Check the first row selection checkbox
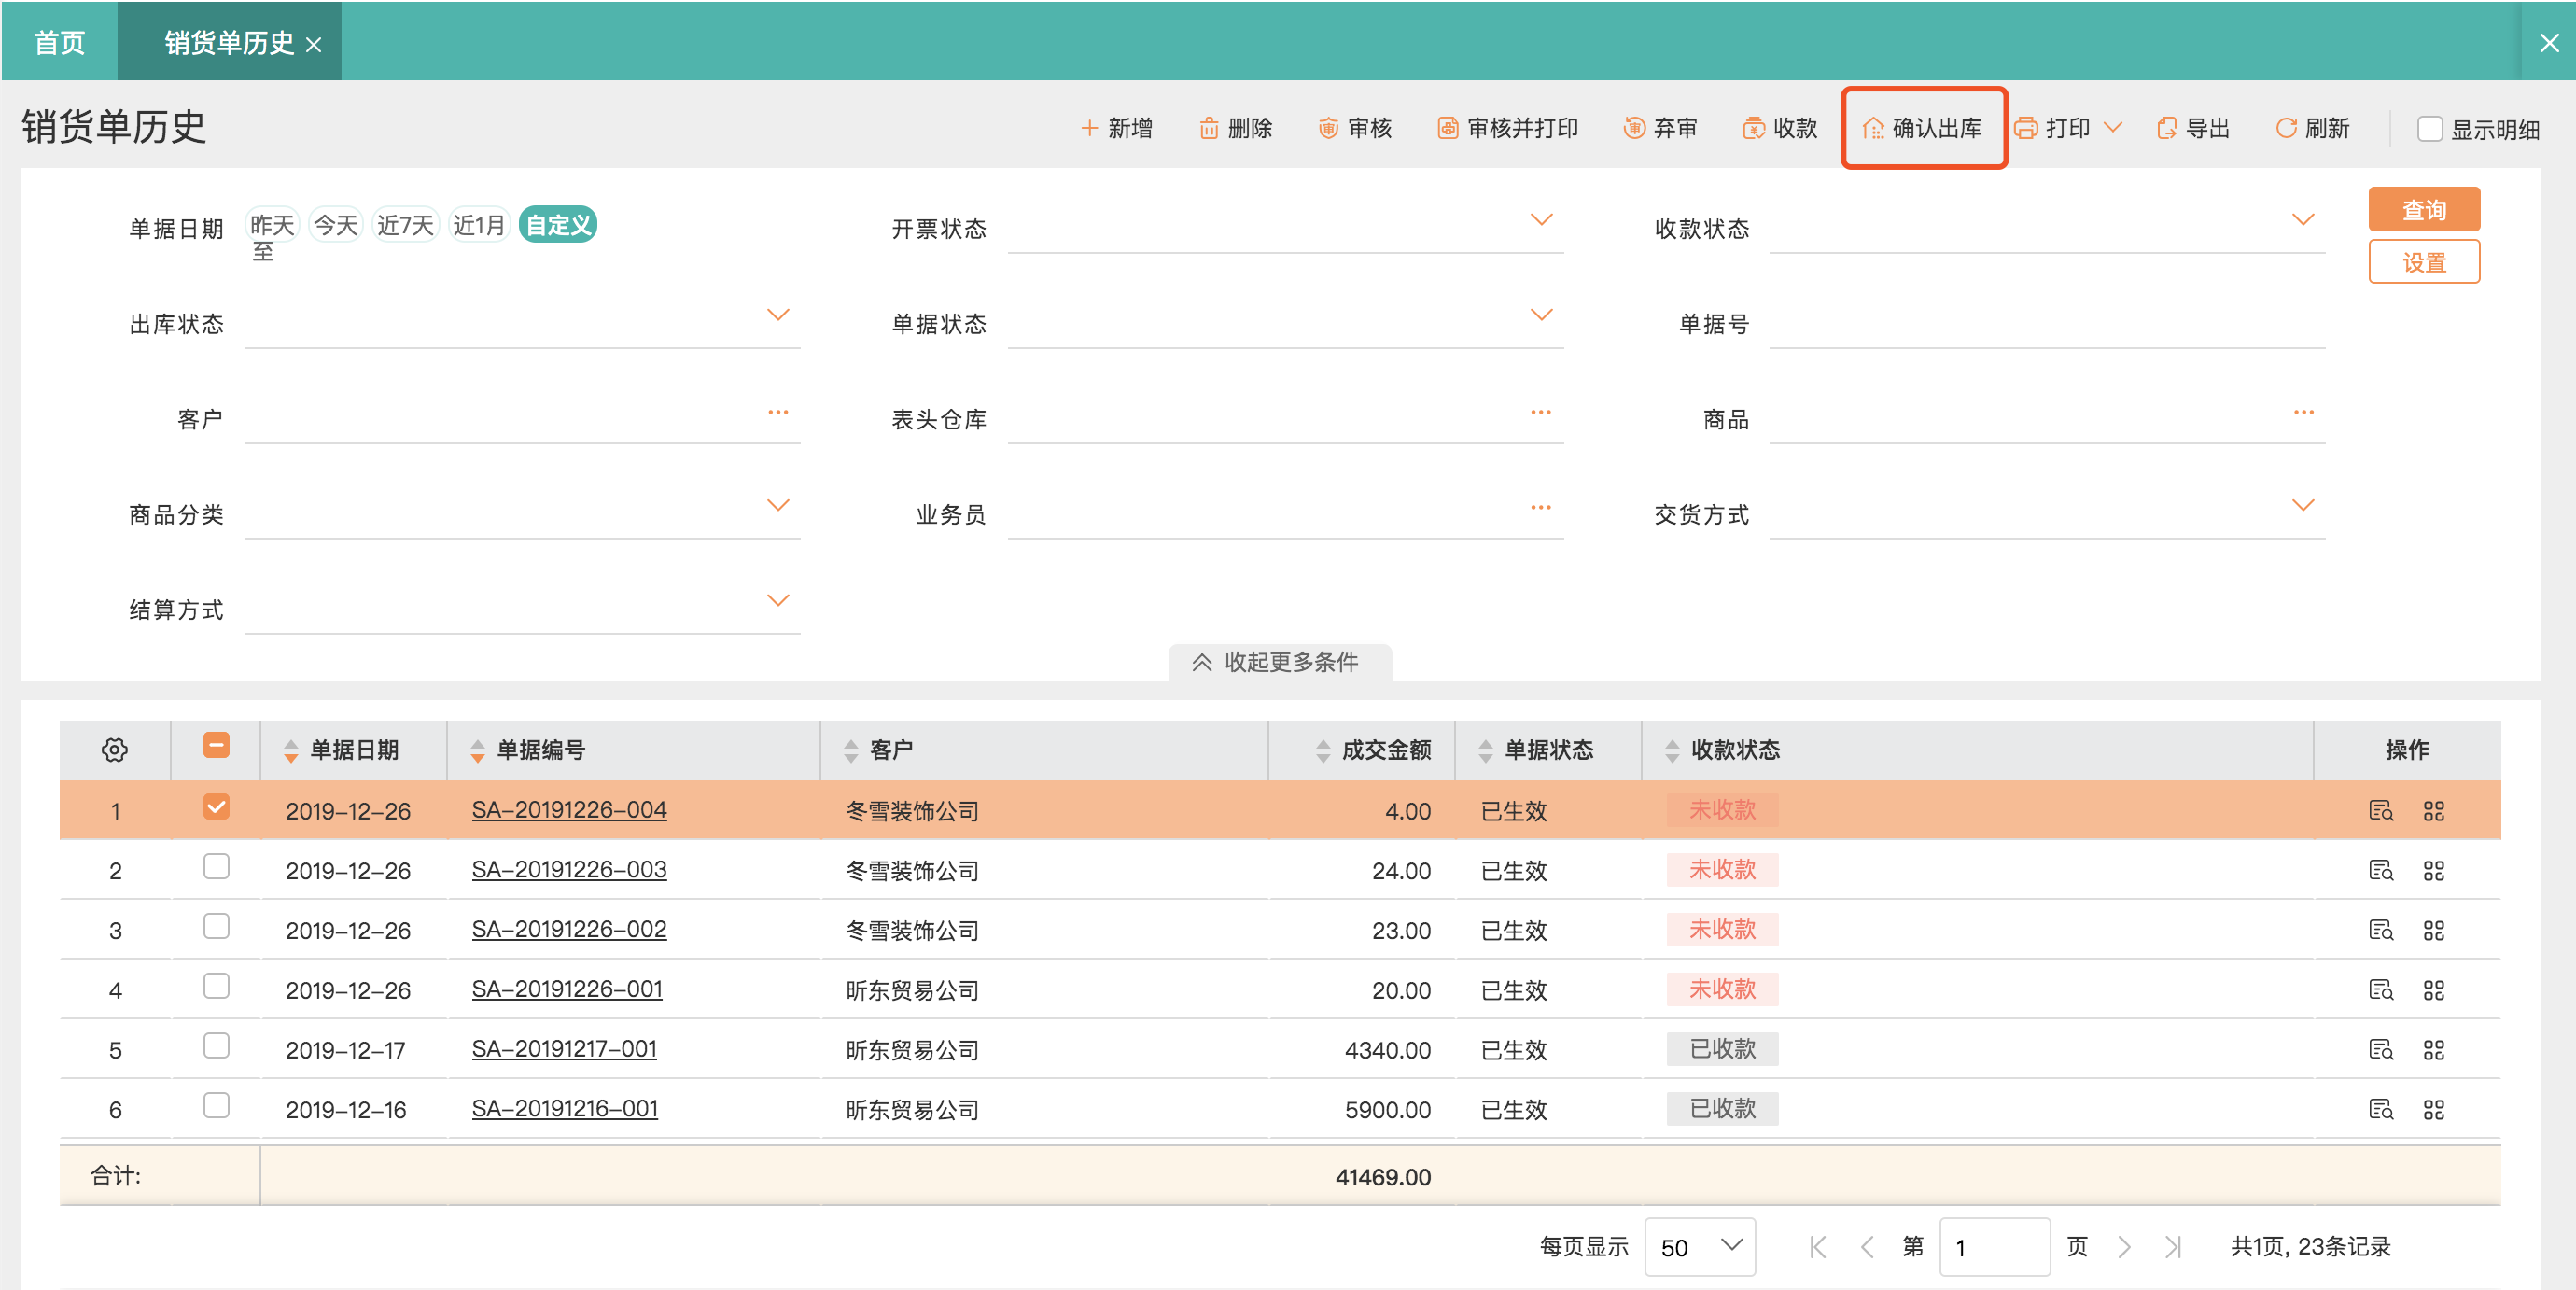 214,808
